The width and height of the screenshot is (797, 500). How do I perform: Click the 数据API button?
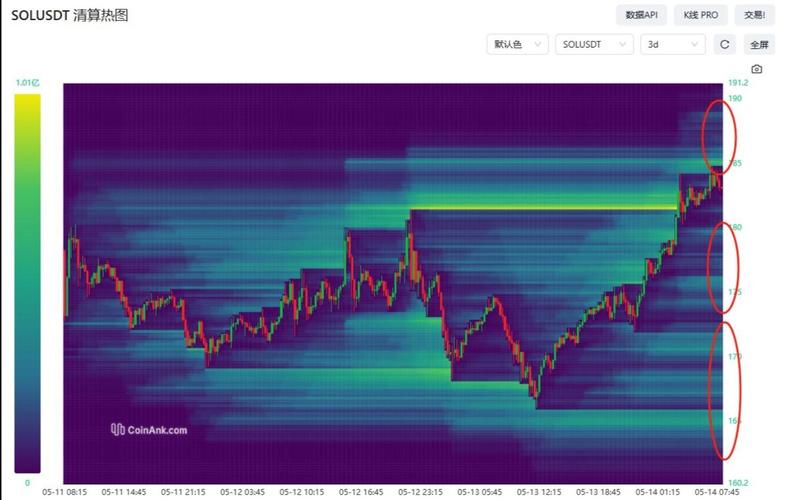[641, 15]
